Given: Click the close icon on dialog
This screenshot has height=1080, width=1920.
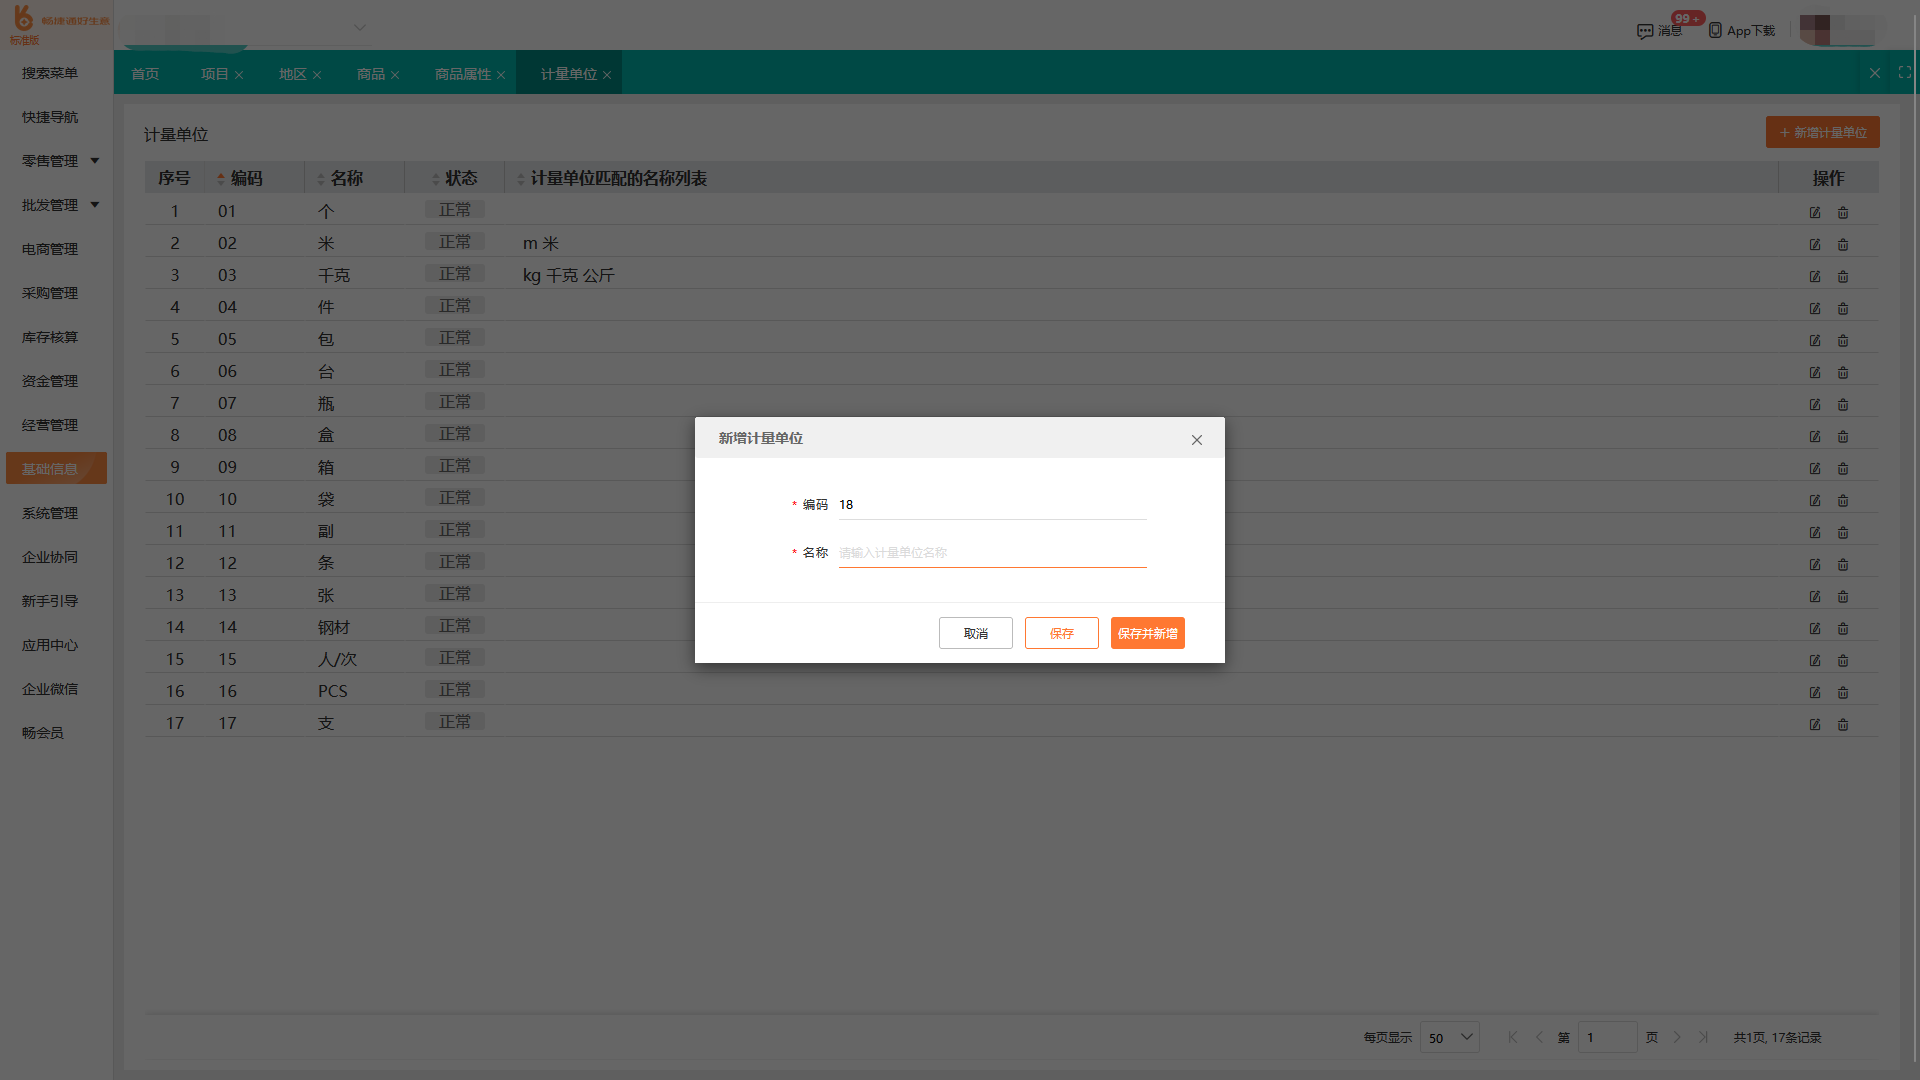Looking at the screenshot, I should point(1197,439).
